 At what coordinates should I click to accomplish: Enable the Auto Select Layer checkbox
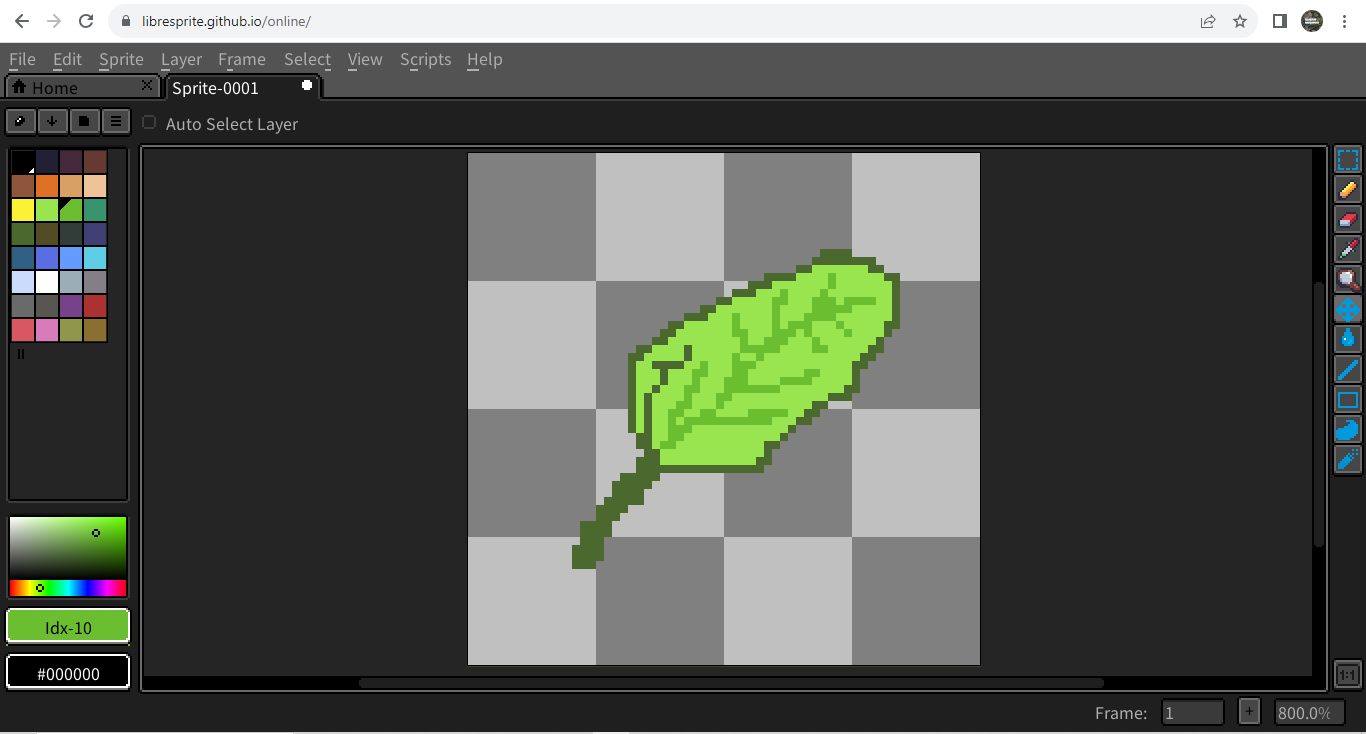pyautogui.click(x=149, y=123)
